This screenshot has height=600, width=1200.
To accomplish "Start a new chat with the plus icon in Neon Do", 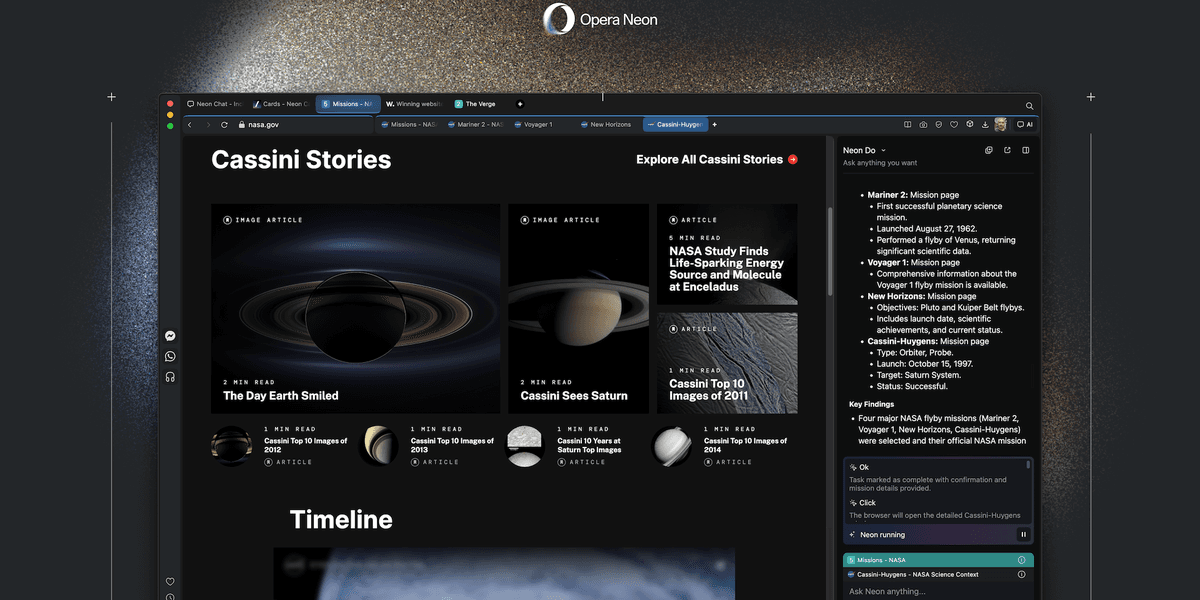I will (988, 150).
